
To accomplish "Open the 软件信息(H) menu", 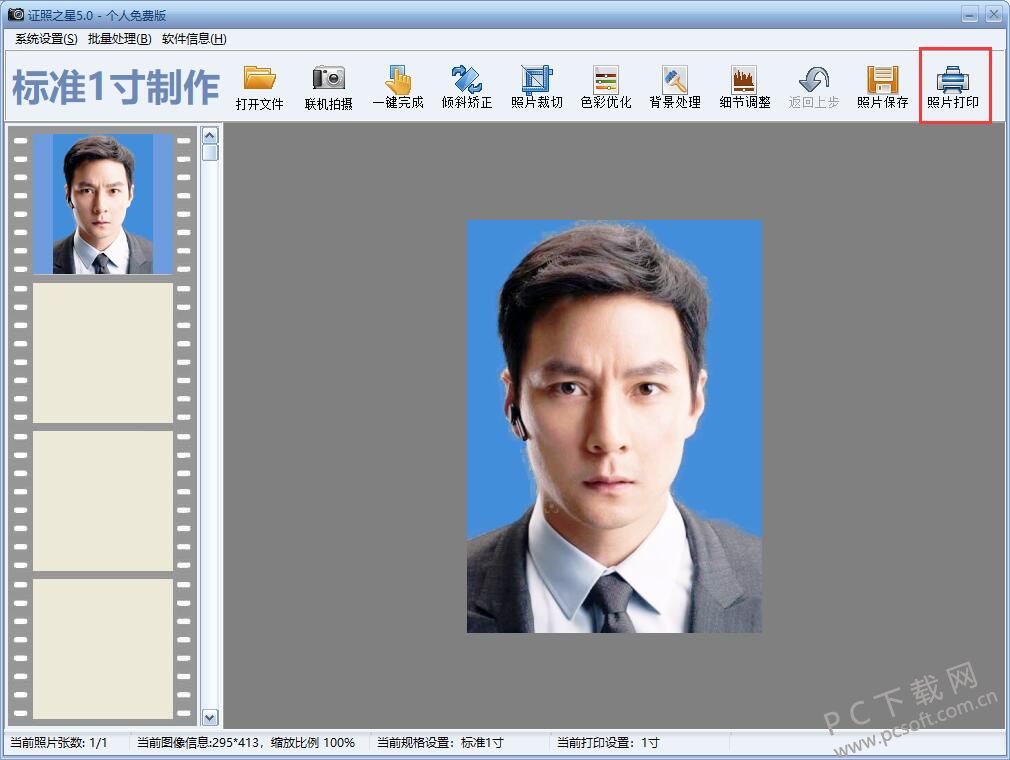I will (x=194, y=39).
